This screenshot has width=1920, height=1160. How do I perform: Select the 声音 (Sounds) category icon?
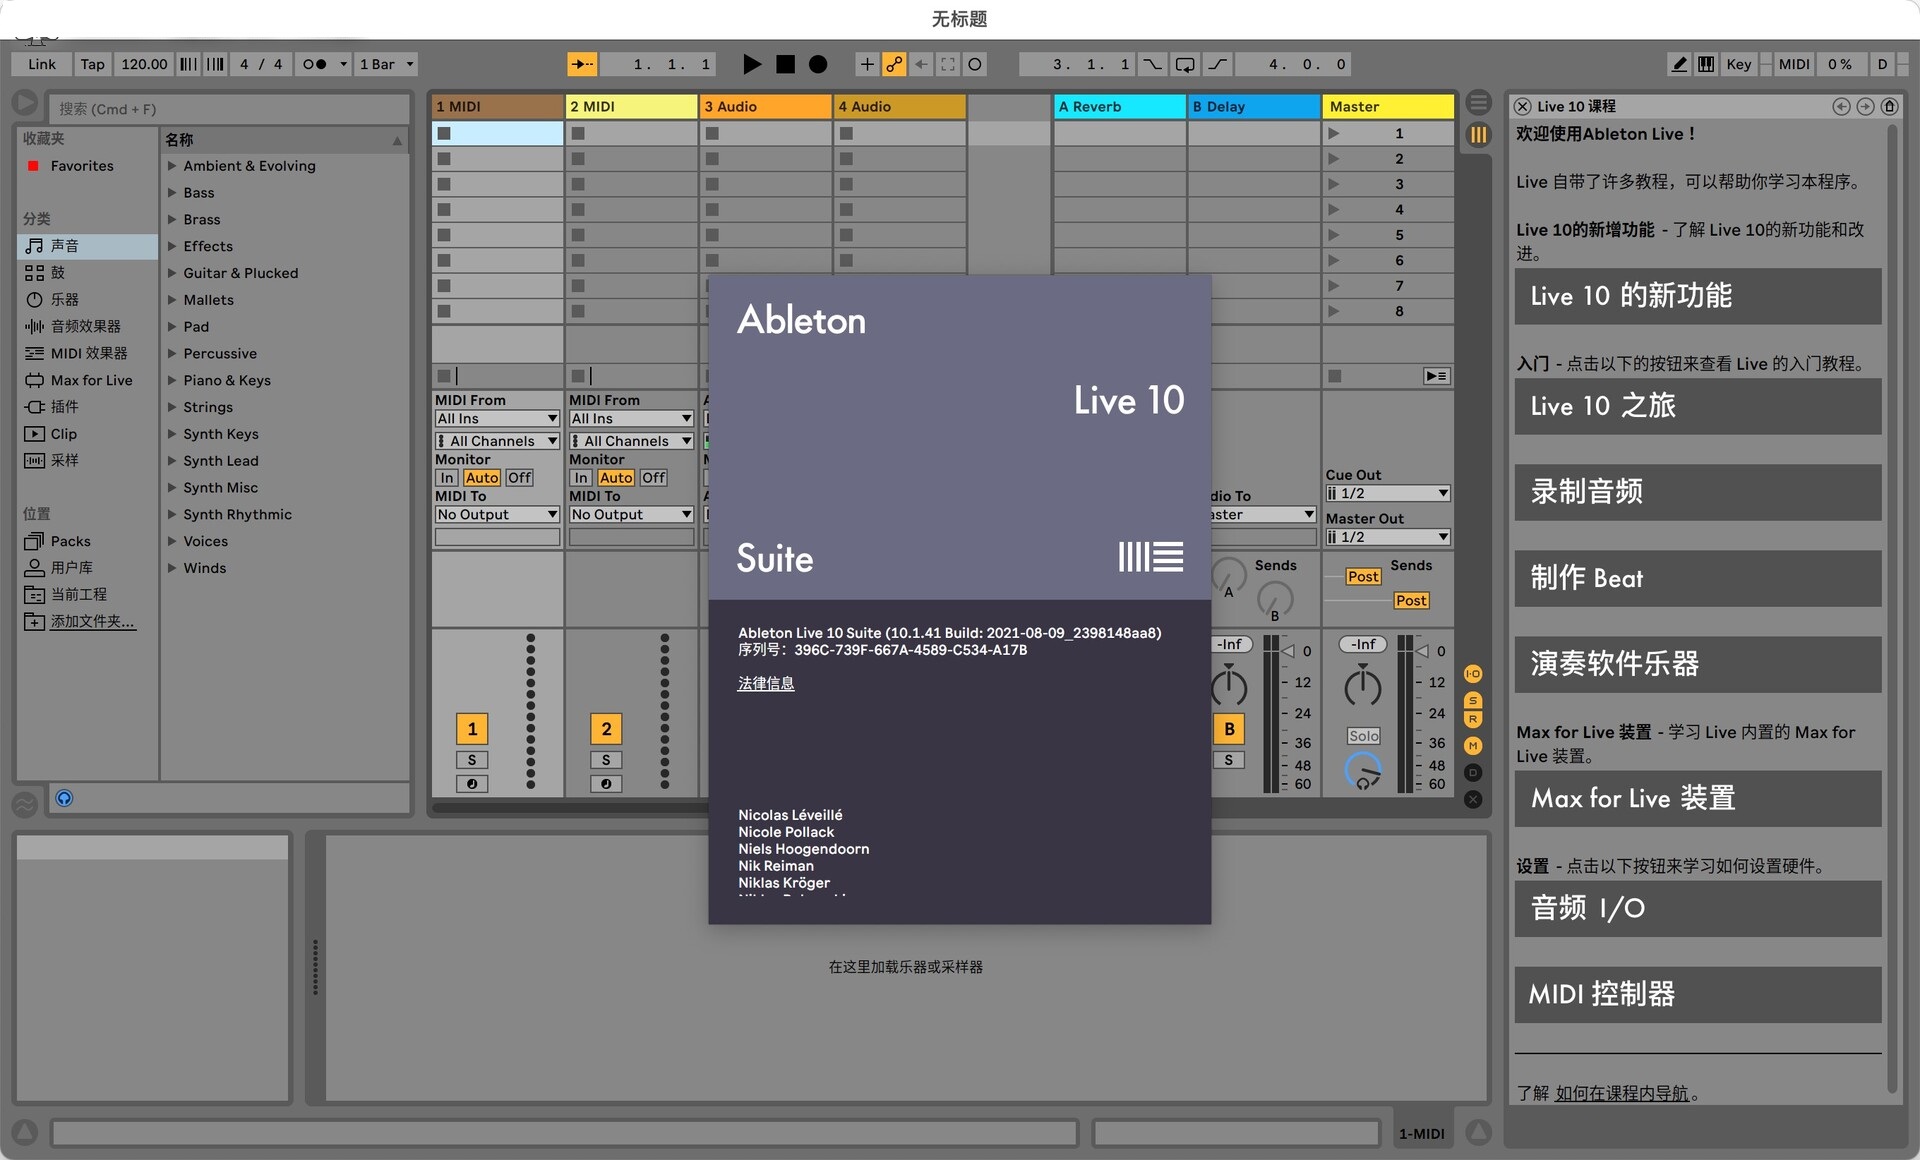[x=36, y=245]
